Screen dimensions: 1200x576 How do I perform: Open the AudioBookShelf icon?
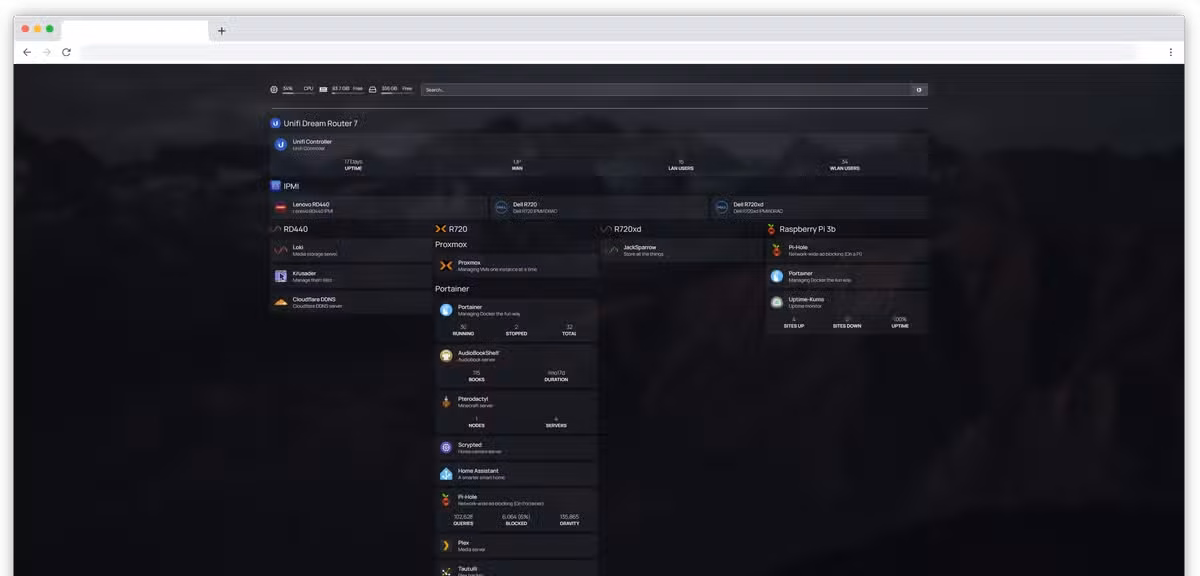pos(446,355)
